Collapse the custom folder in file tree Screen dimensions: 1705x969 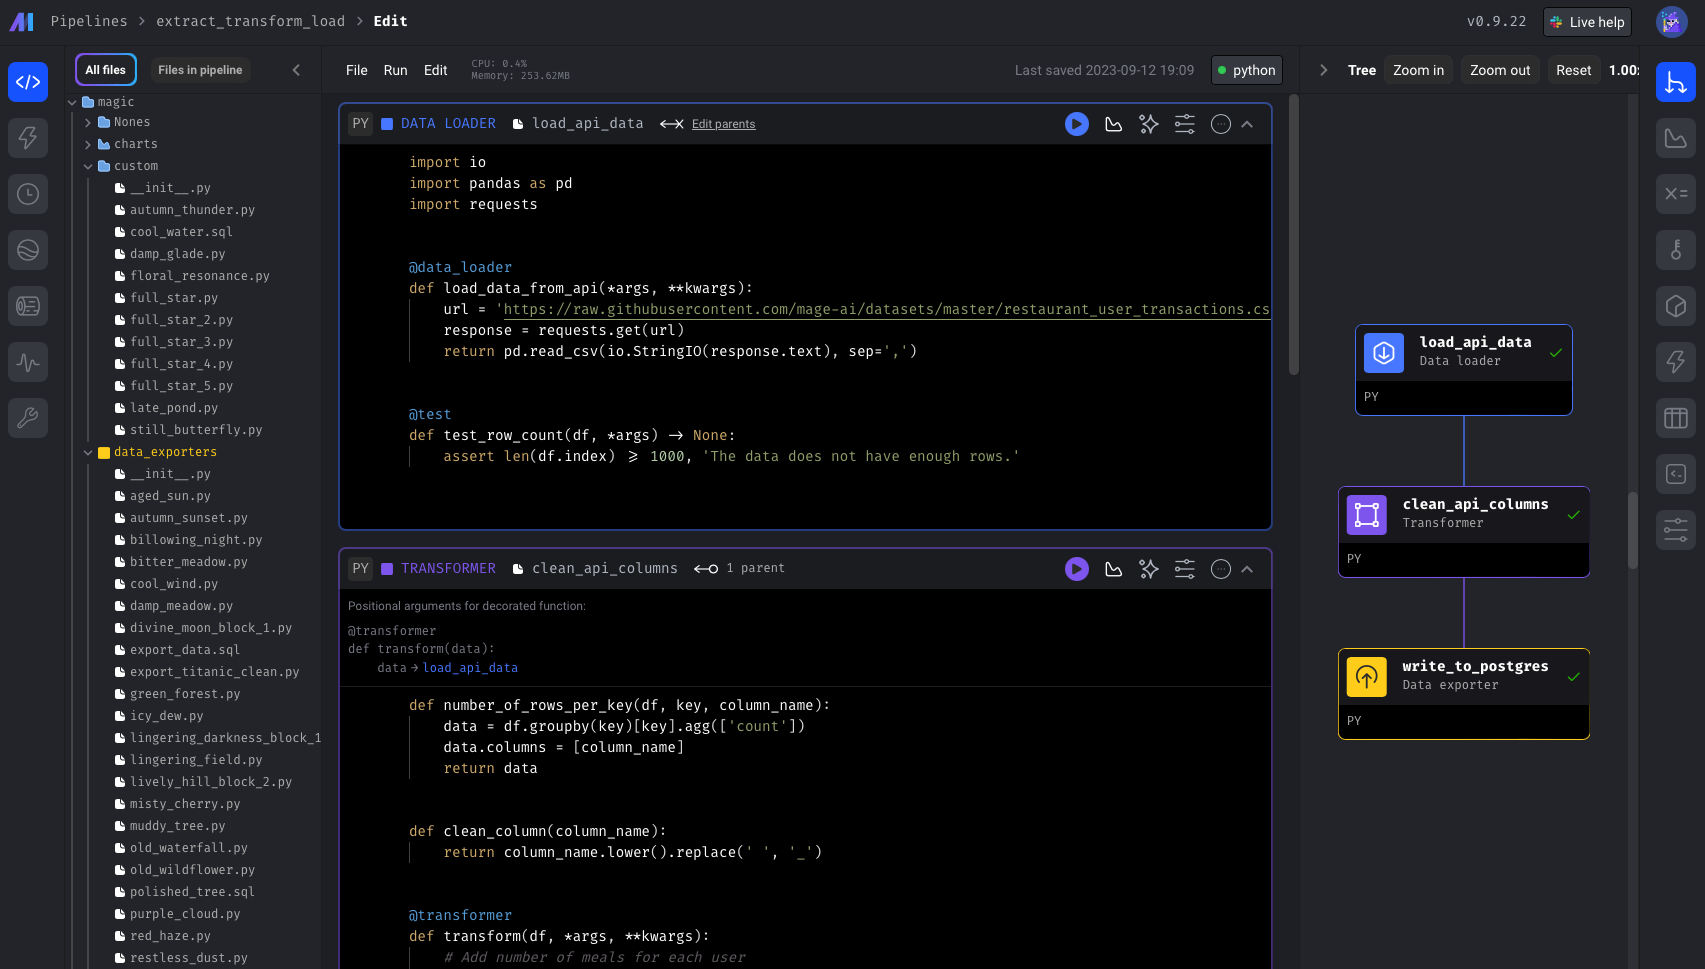(x=89, y=165)
